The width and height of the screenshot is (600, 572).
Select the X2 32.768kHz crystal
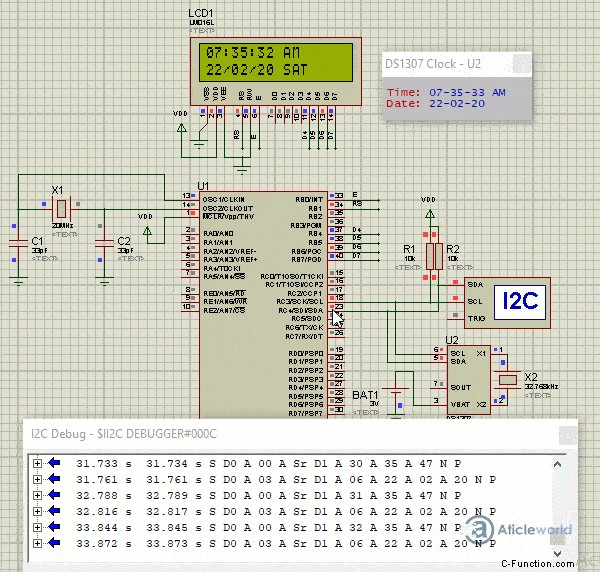click(x=510, y=379)
